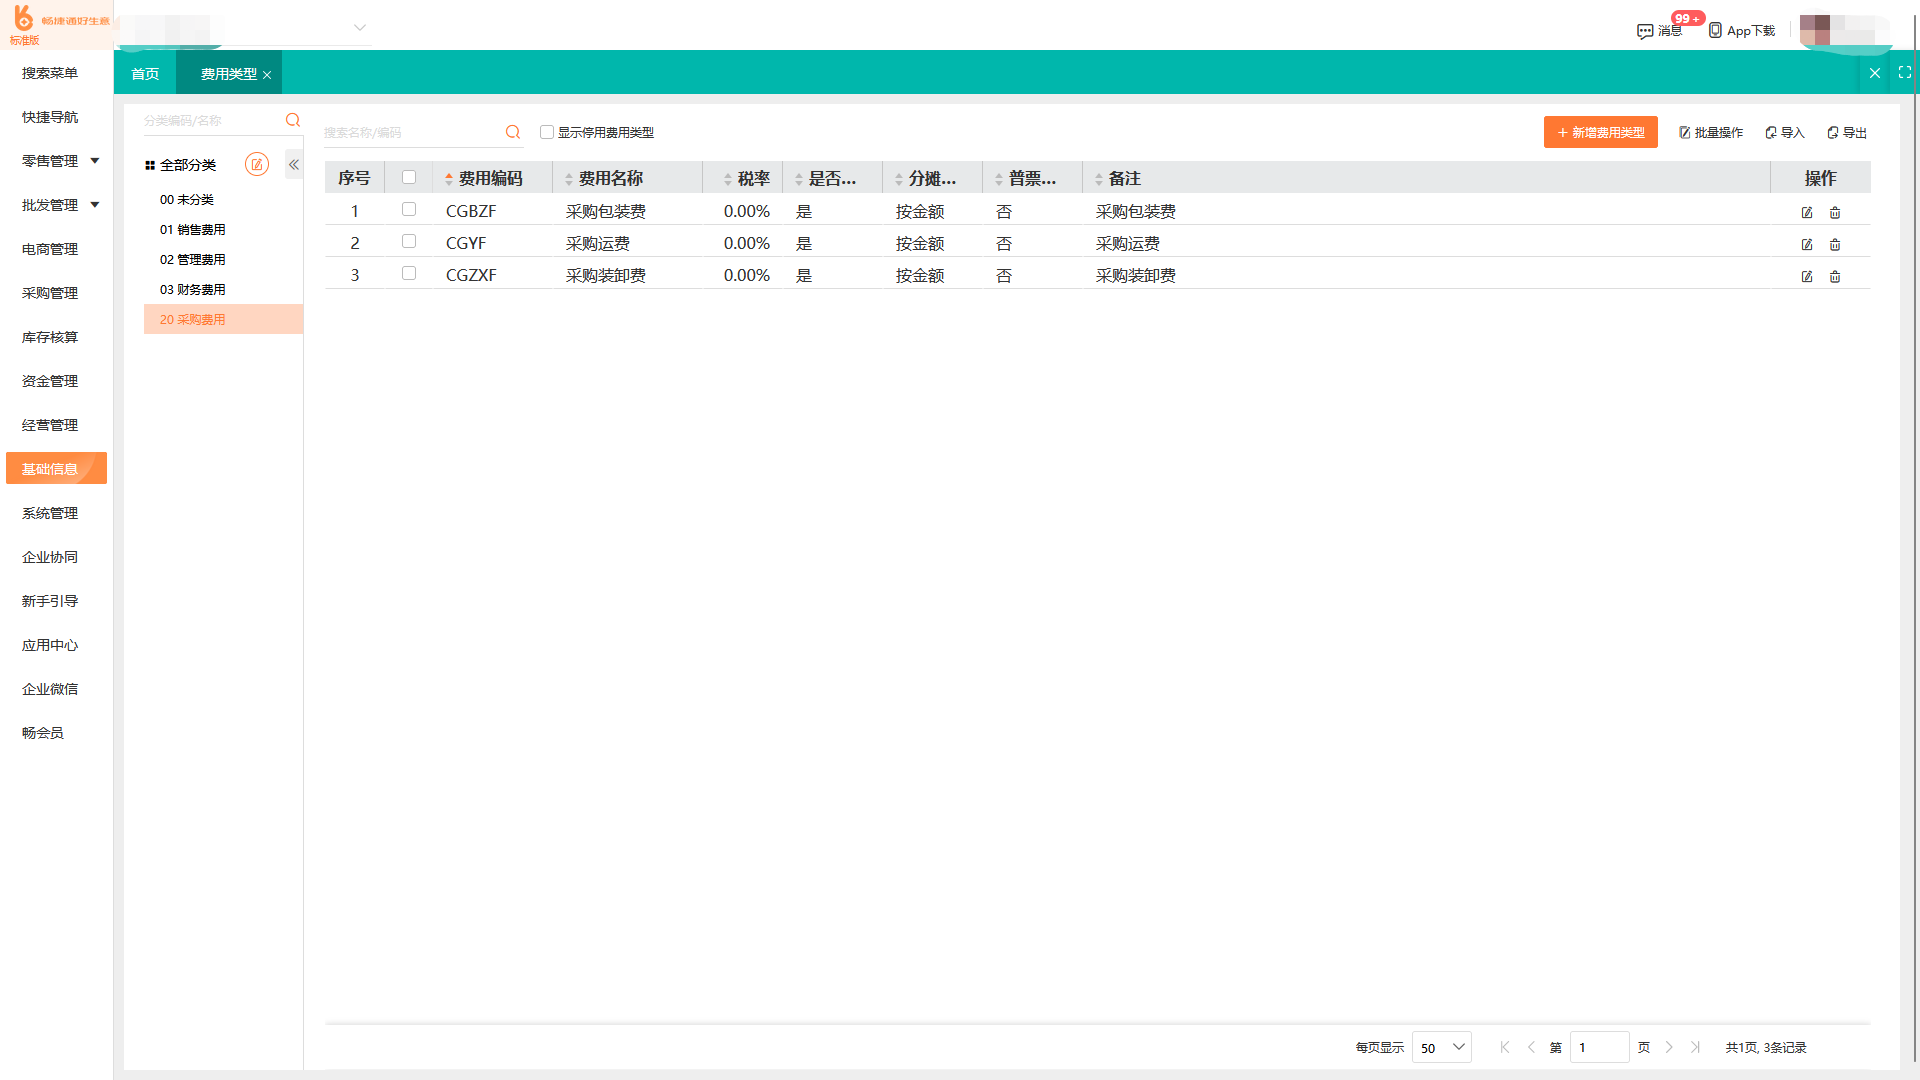The image size is (1920, 1080).
Task: Select checkbox for row 1 采购包装费
Action: pos(407,210)
